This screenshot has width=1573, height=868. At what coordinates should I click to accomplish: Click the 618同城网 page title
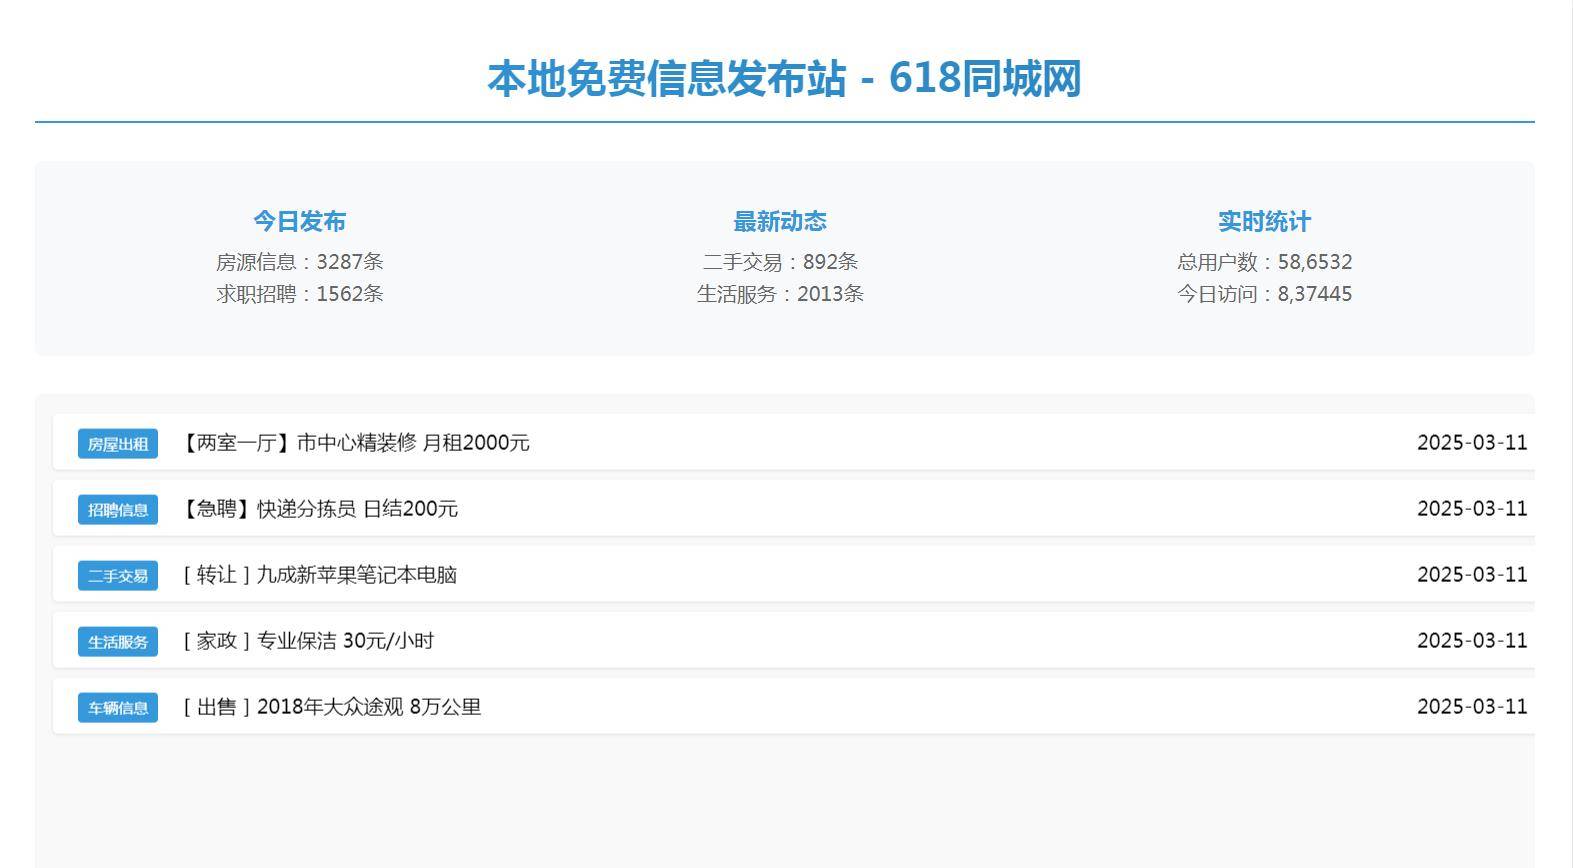(x=784, y=79)
